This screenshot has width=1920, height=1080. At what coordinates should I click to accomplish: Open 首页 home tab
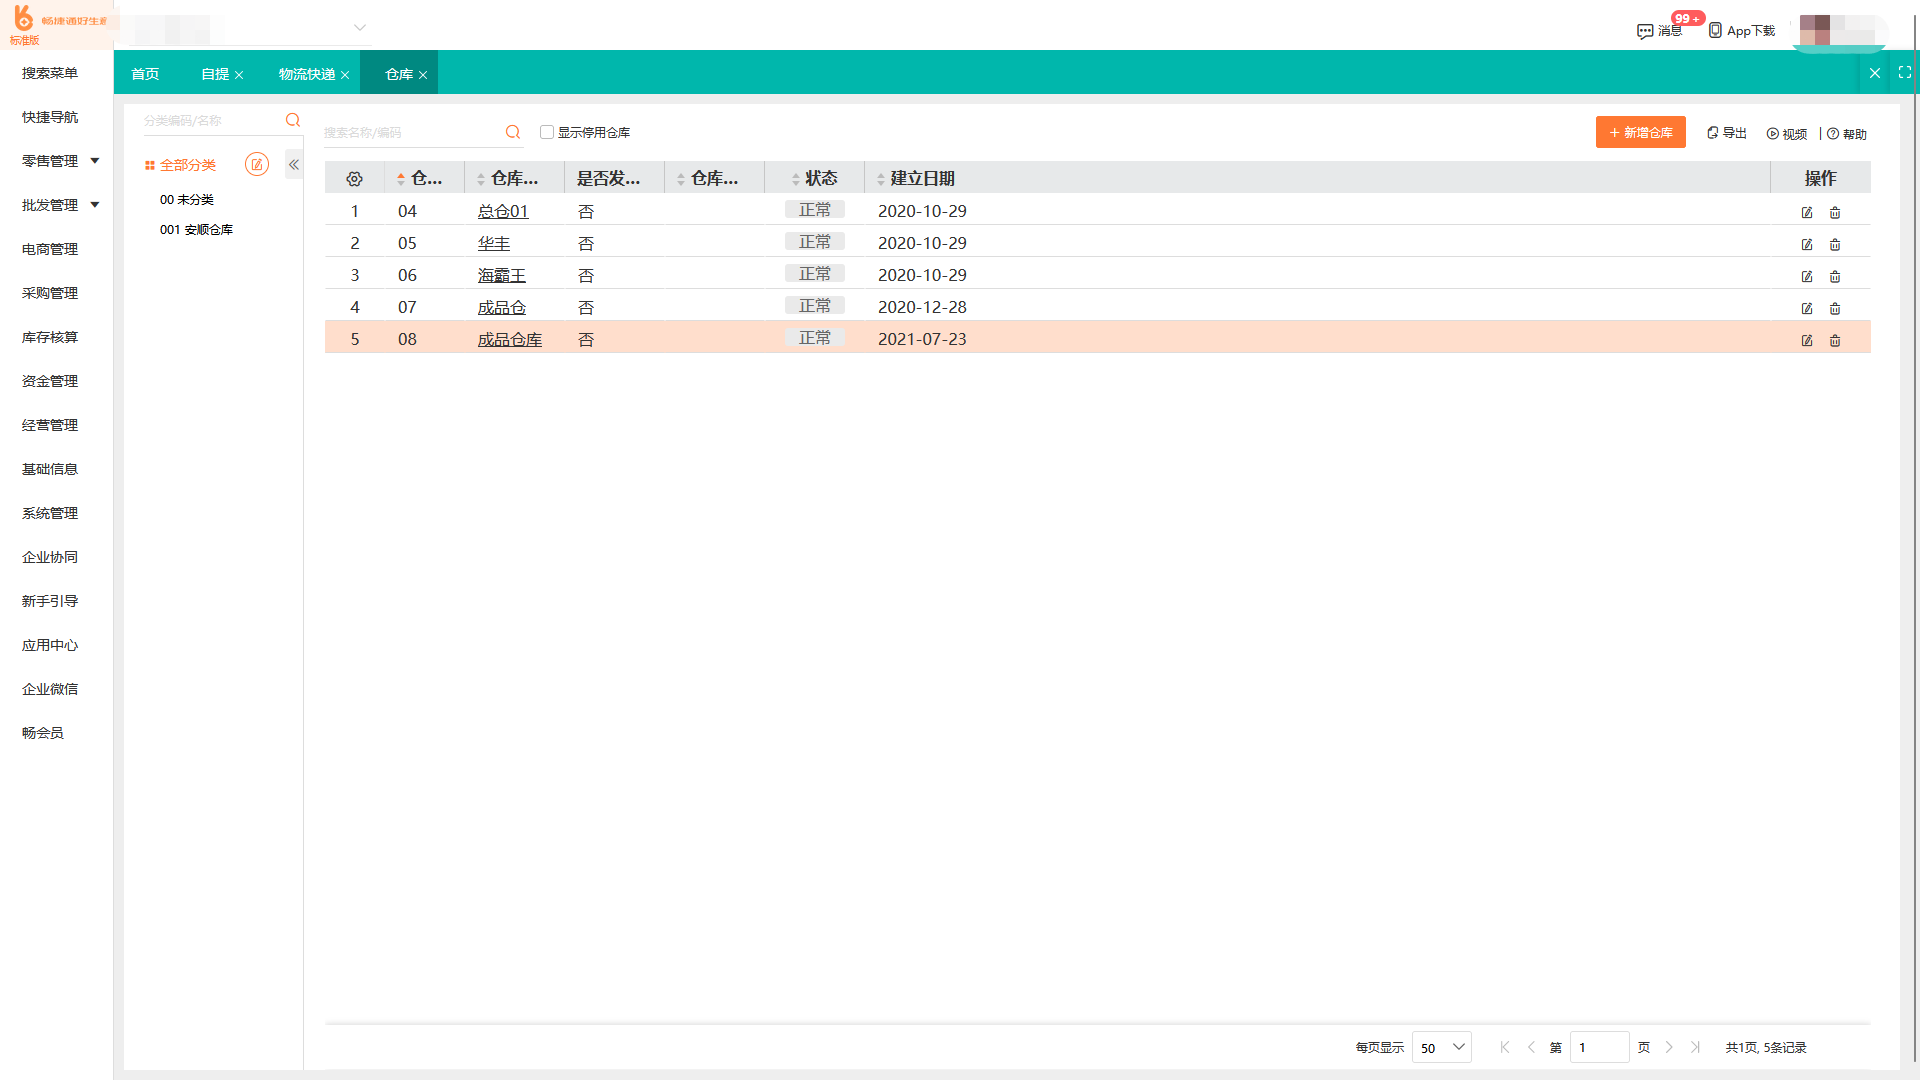coord(144,74)
